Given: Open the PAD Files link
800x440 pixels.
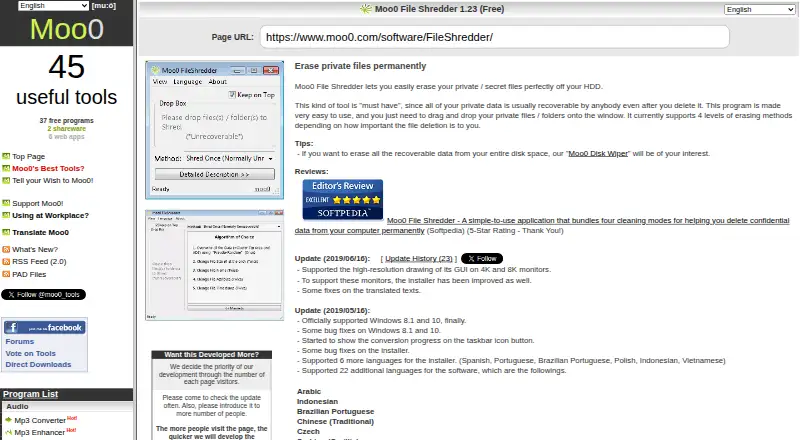Looking at the screenshot, I should pos(29,275).
